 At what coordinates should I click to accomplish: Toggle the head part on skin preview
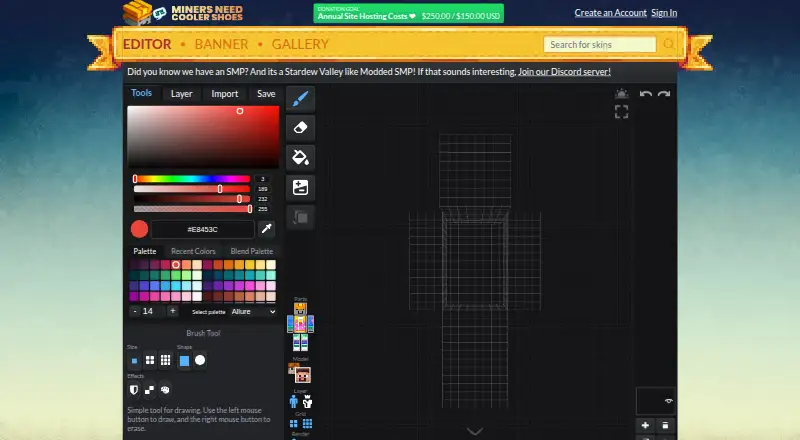click(301, 309)
